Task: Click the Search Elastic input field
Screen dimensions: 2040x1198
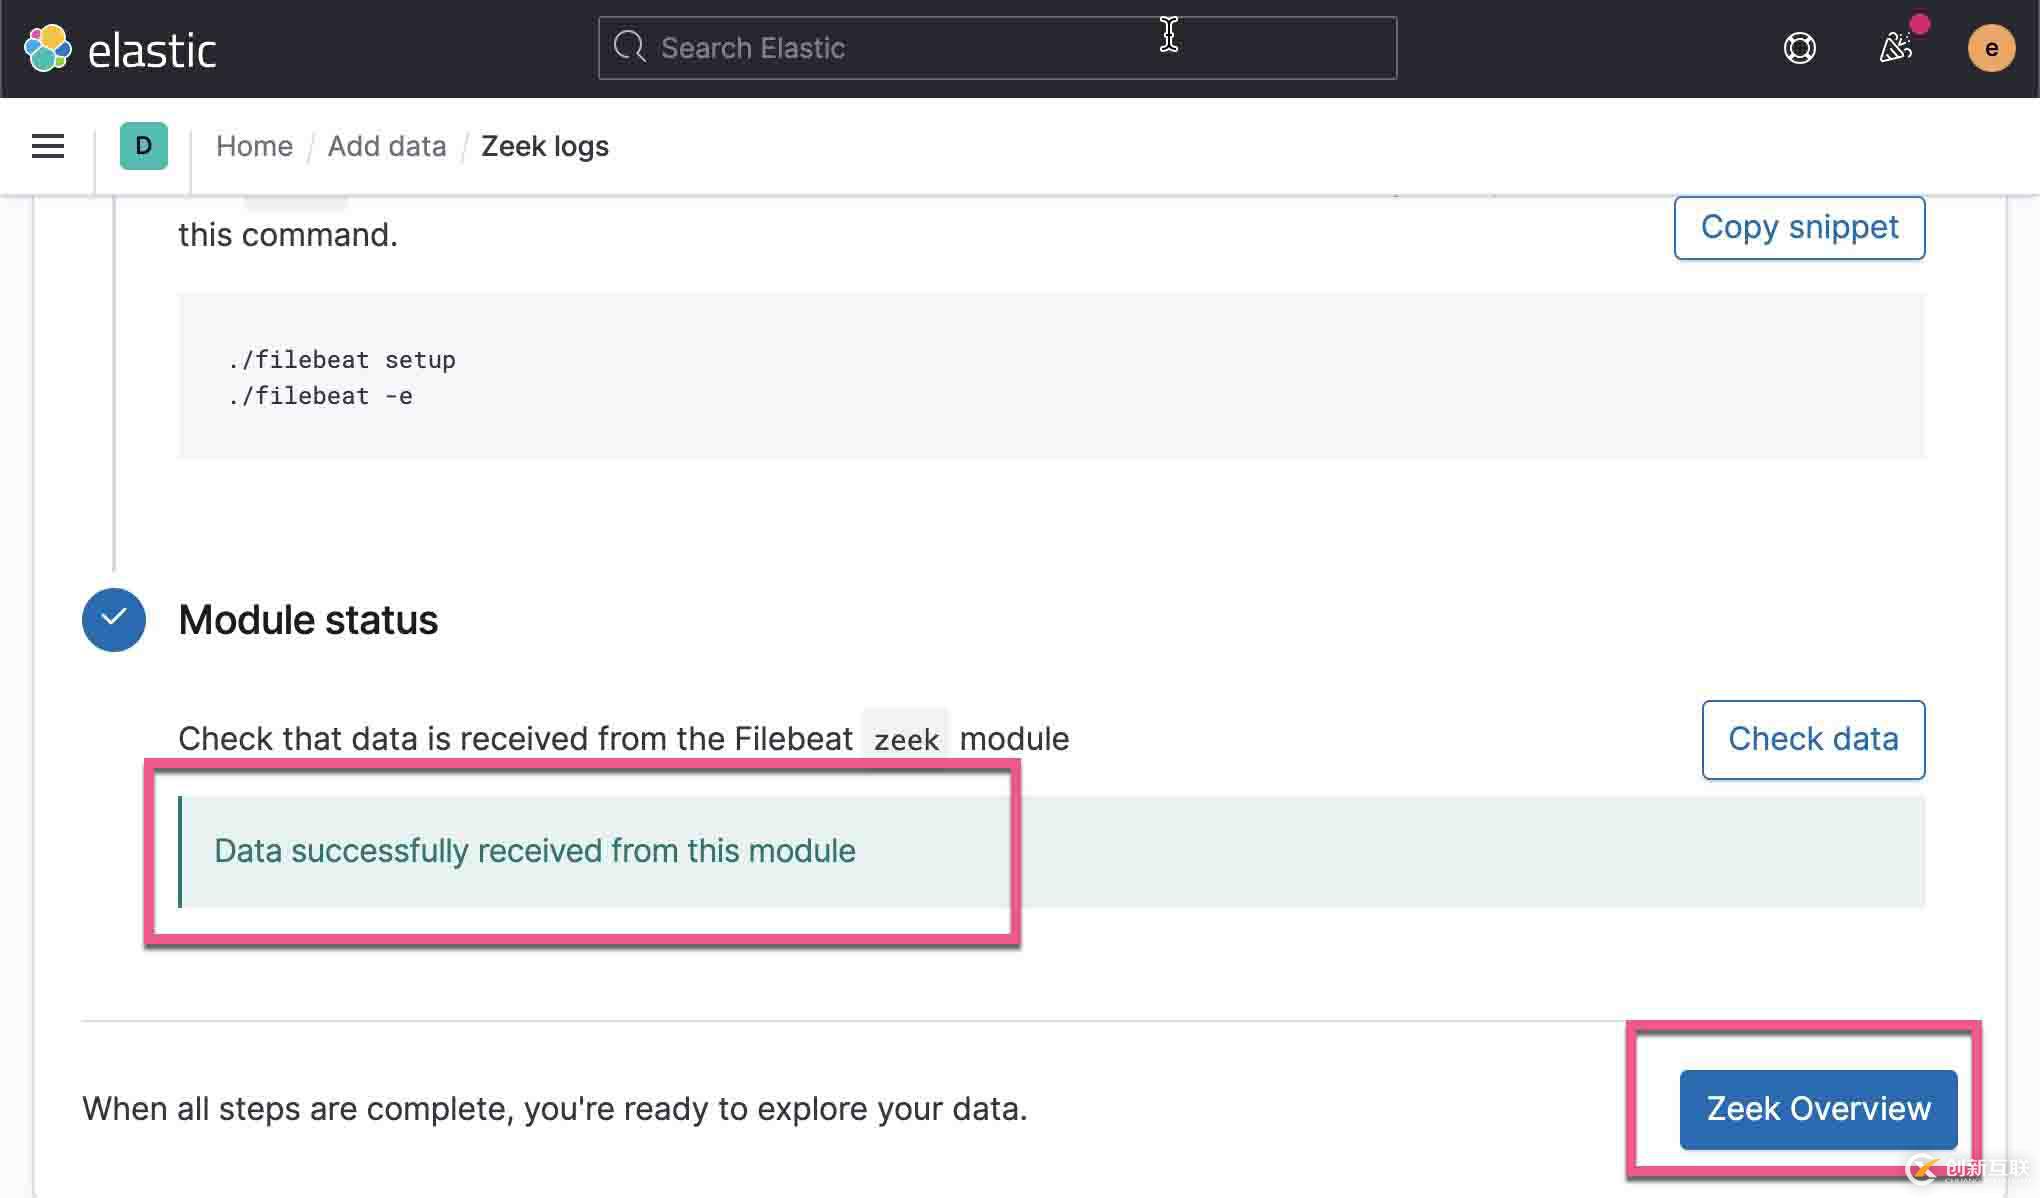Action: coord(996,47)
